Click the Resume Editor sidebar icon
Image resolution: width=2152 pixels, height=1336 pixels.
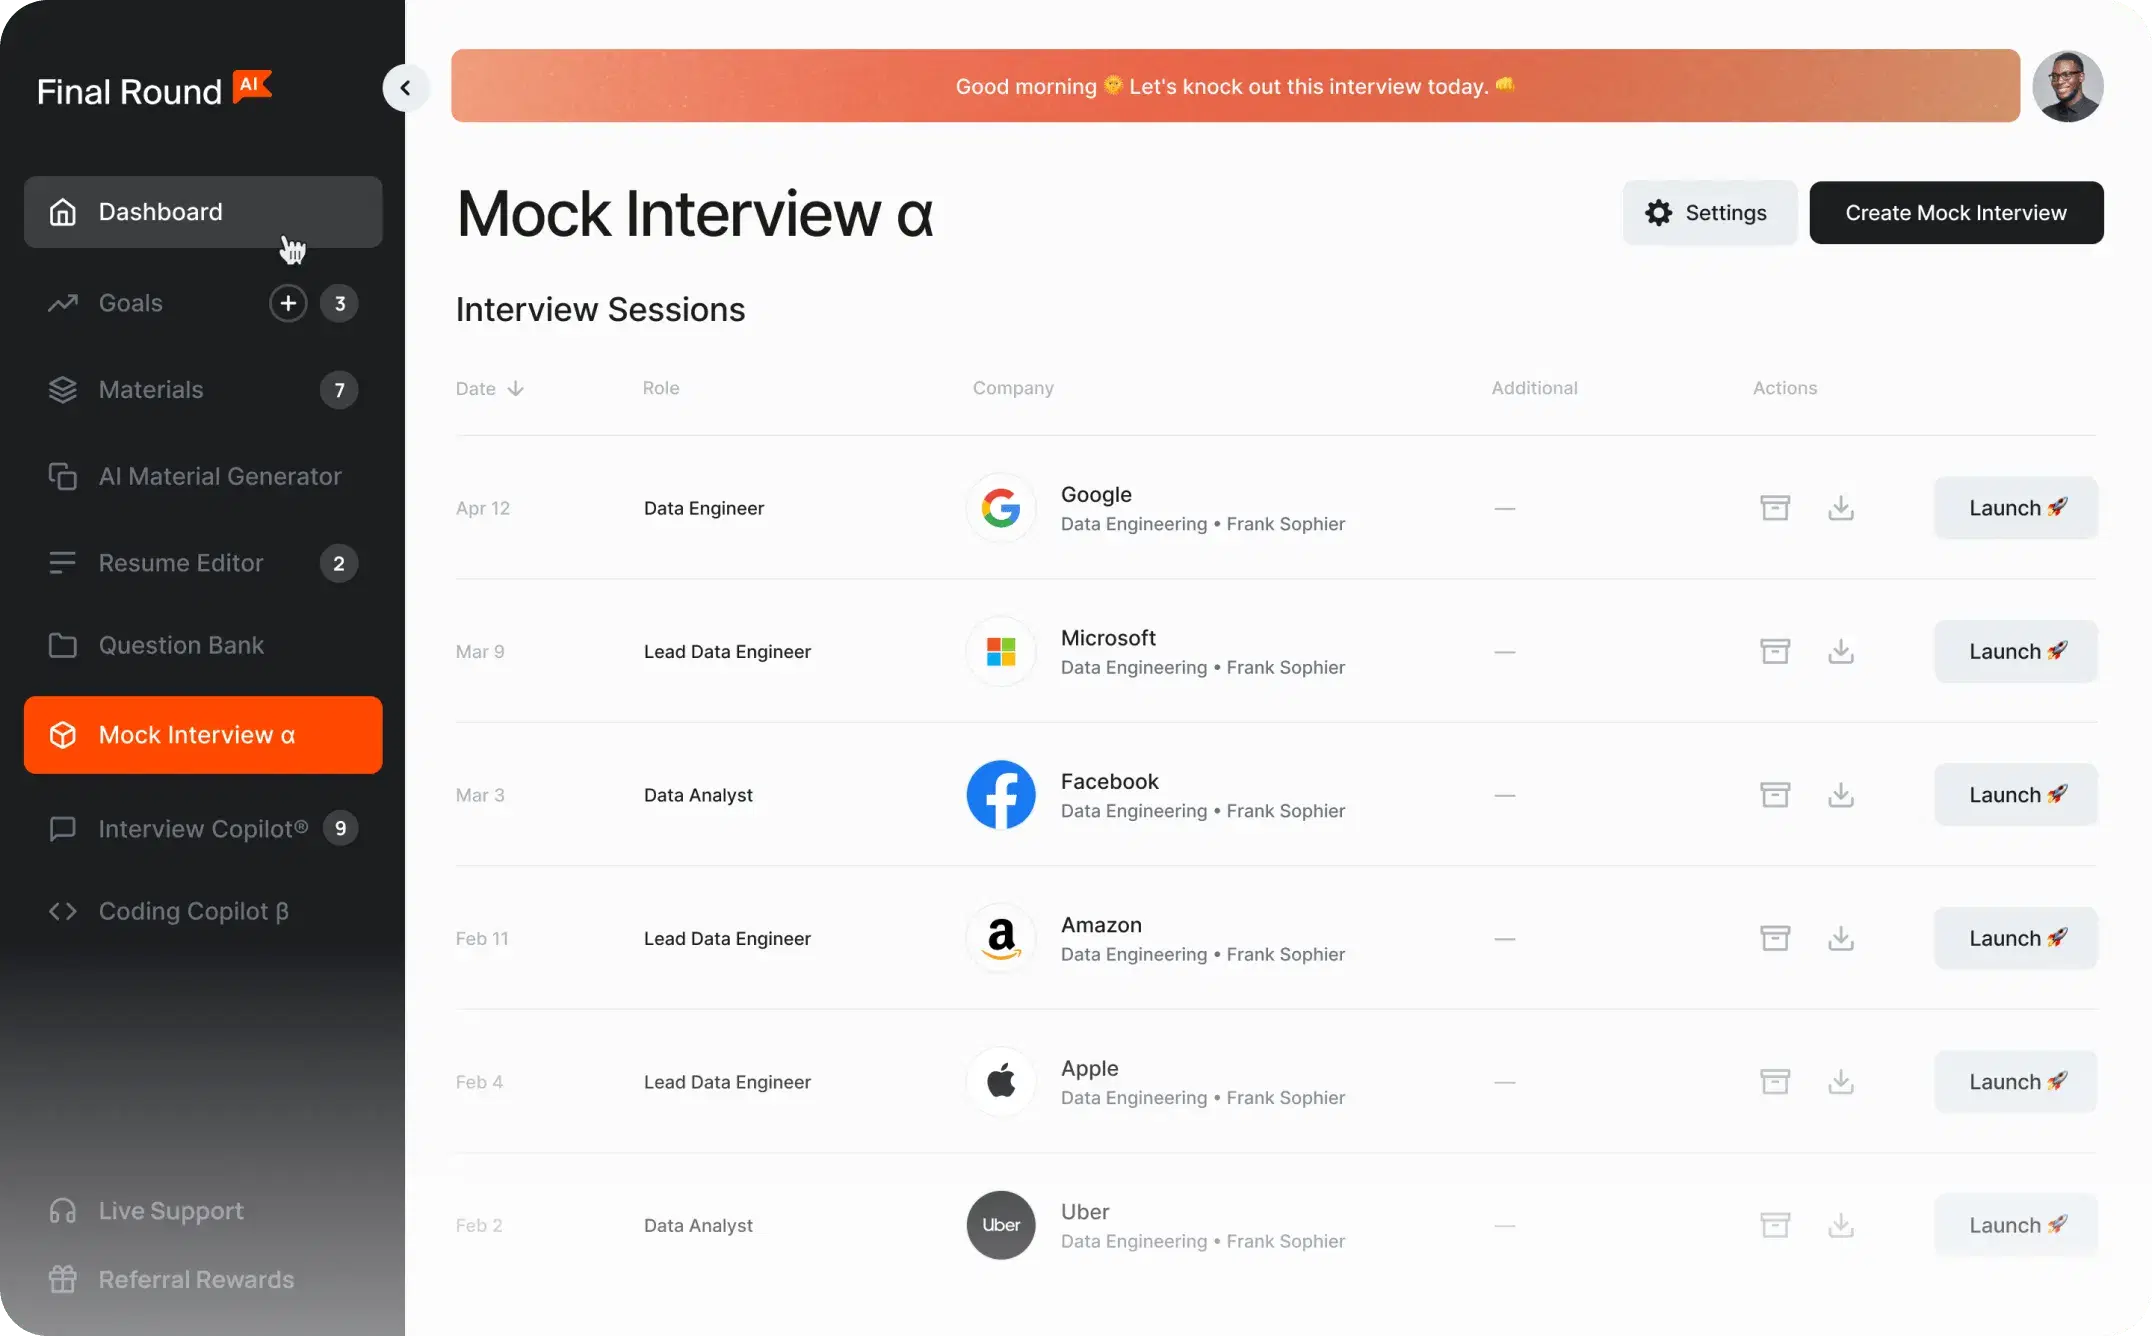(62, 563)
